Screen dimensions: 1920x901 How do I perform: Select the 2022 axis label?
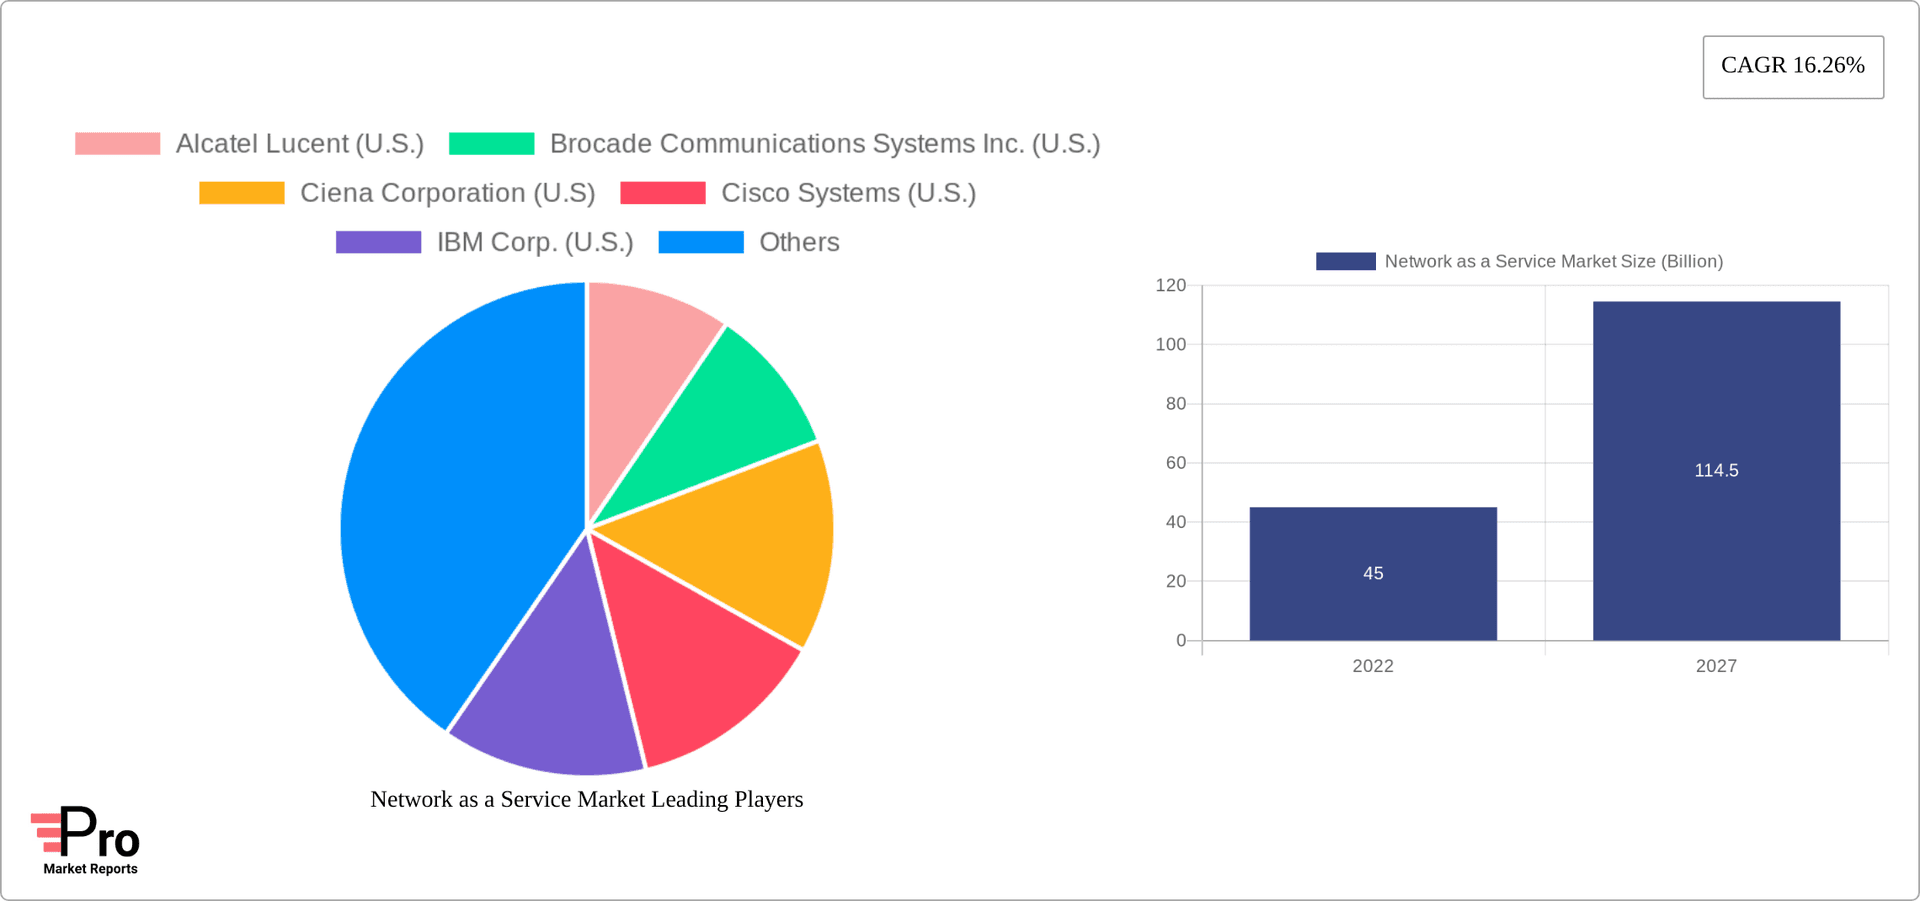click(1372, 665)
